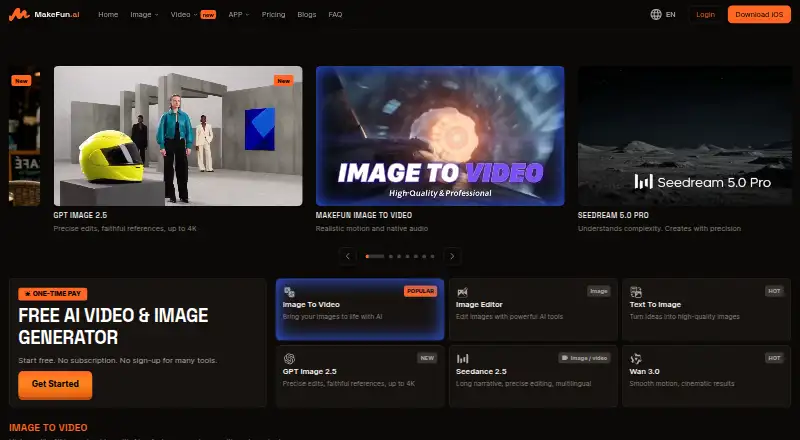Click the Text To Image card icon
Screen dimensions: 800x440
[636, 292]
